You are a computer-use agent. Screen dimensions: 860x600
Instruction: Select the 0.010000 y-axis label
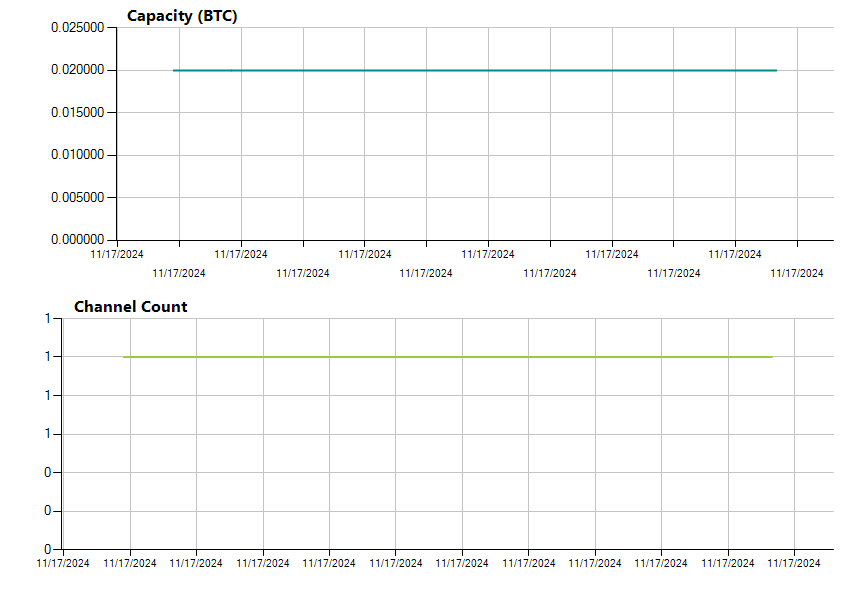[77, 155]
